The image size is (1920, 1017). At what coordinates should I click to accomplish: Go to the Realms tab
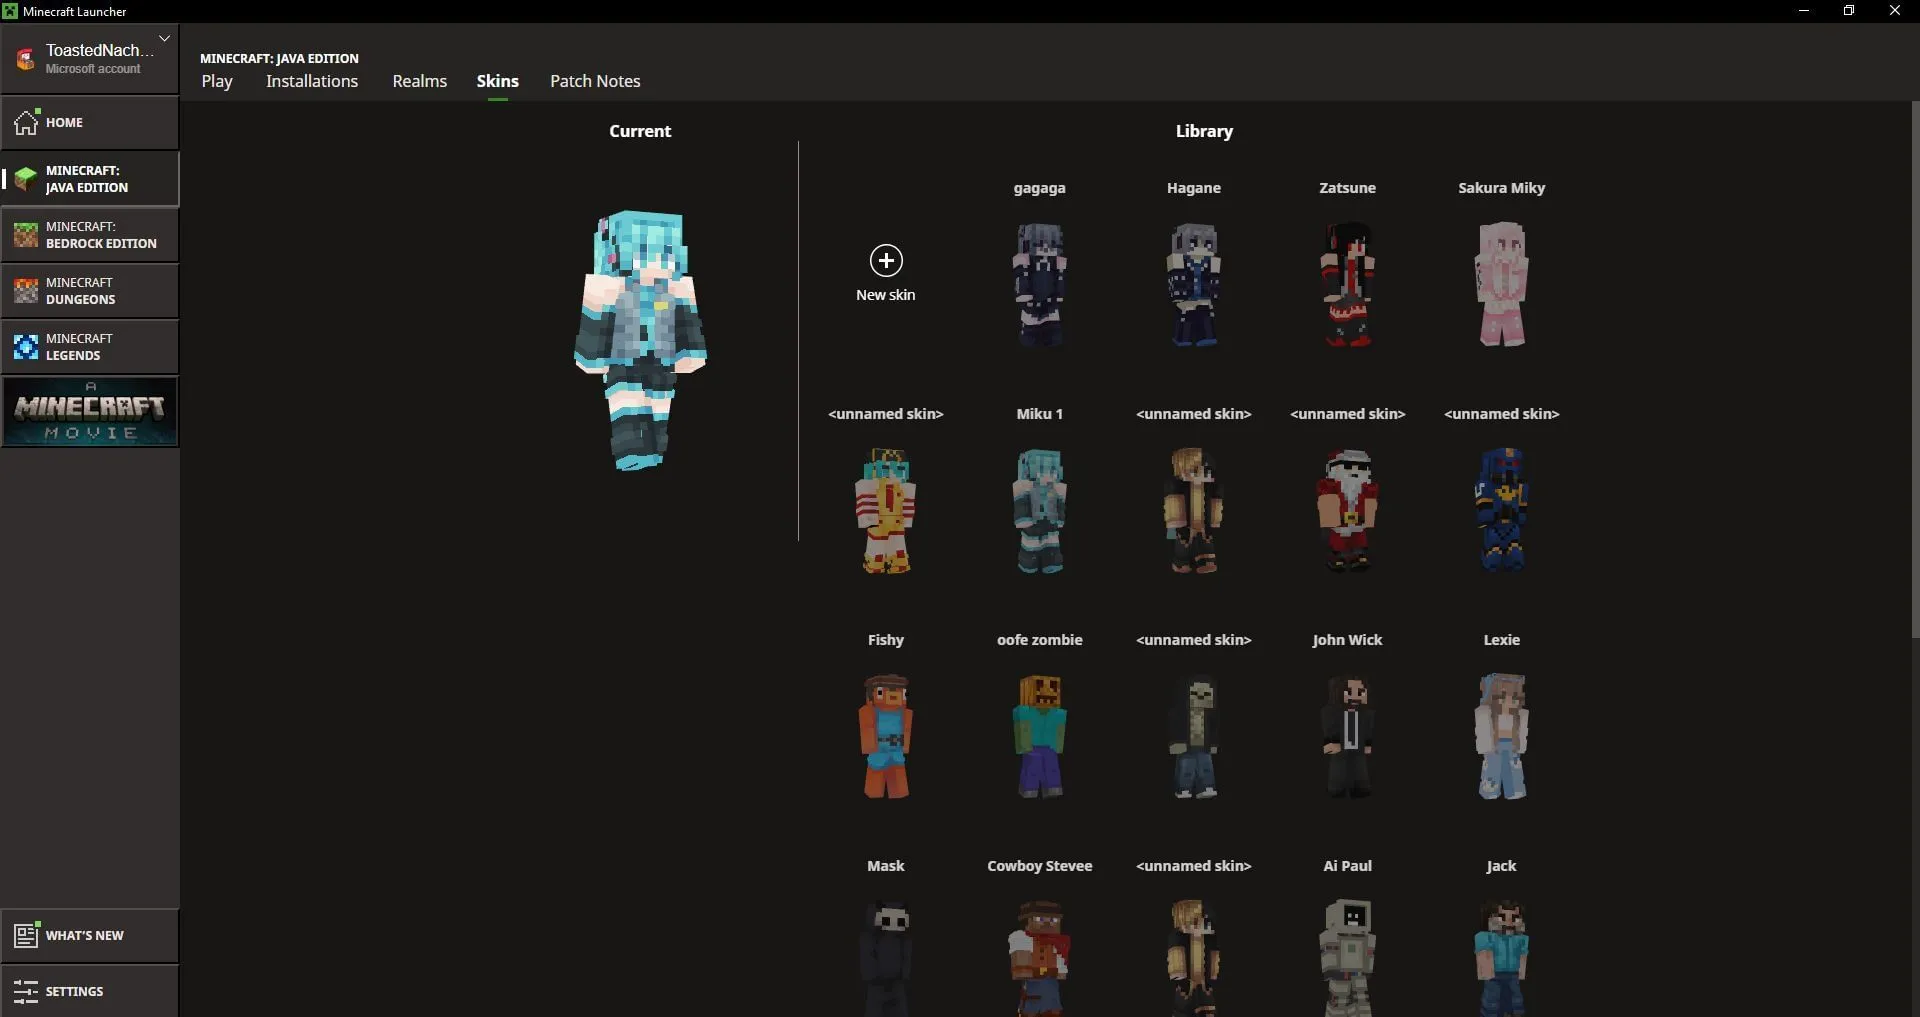click(x=420, y=81)
